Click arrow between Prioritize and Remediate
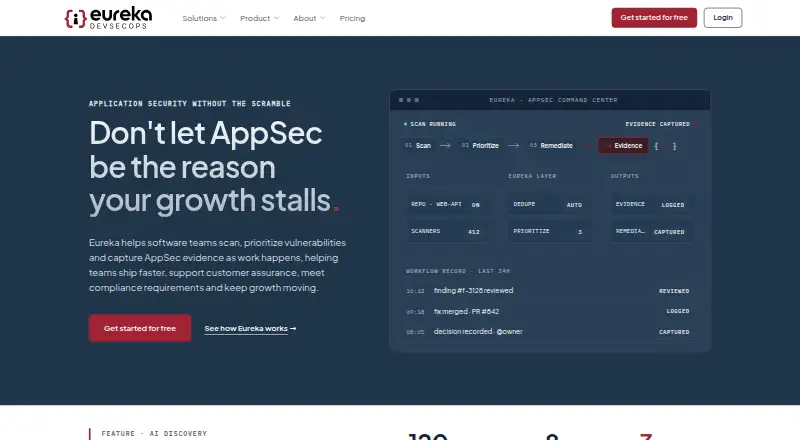 click(x=513, y=145)
